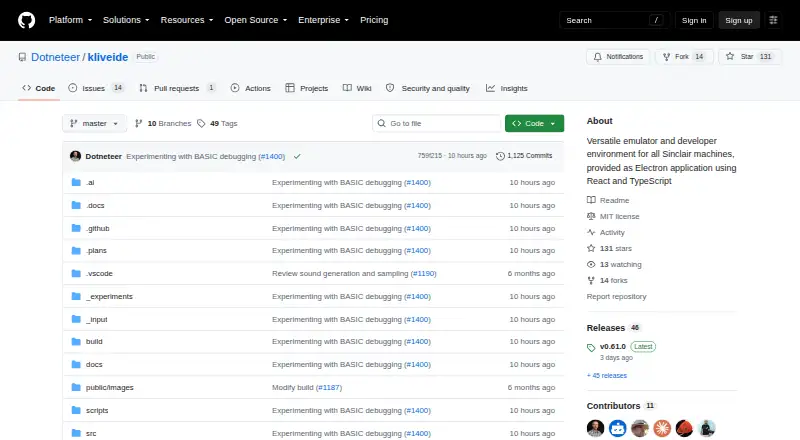Open the Platform menu
The image size is (800, 440).
coord(70,20)
